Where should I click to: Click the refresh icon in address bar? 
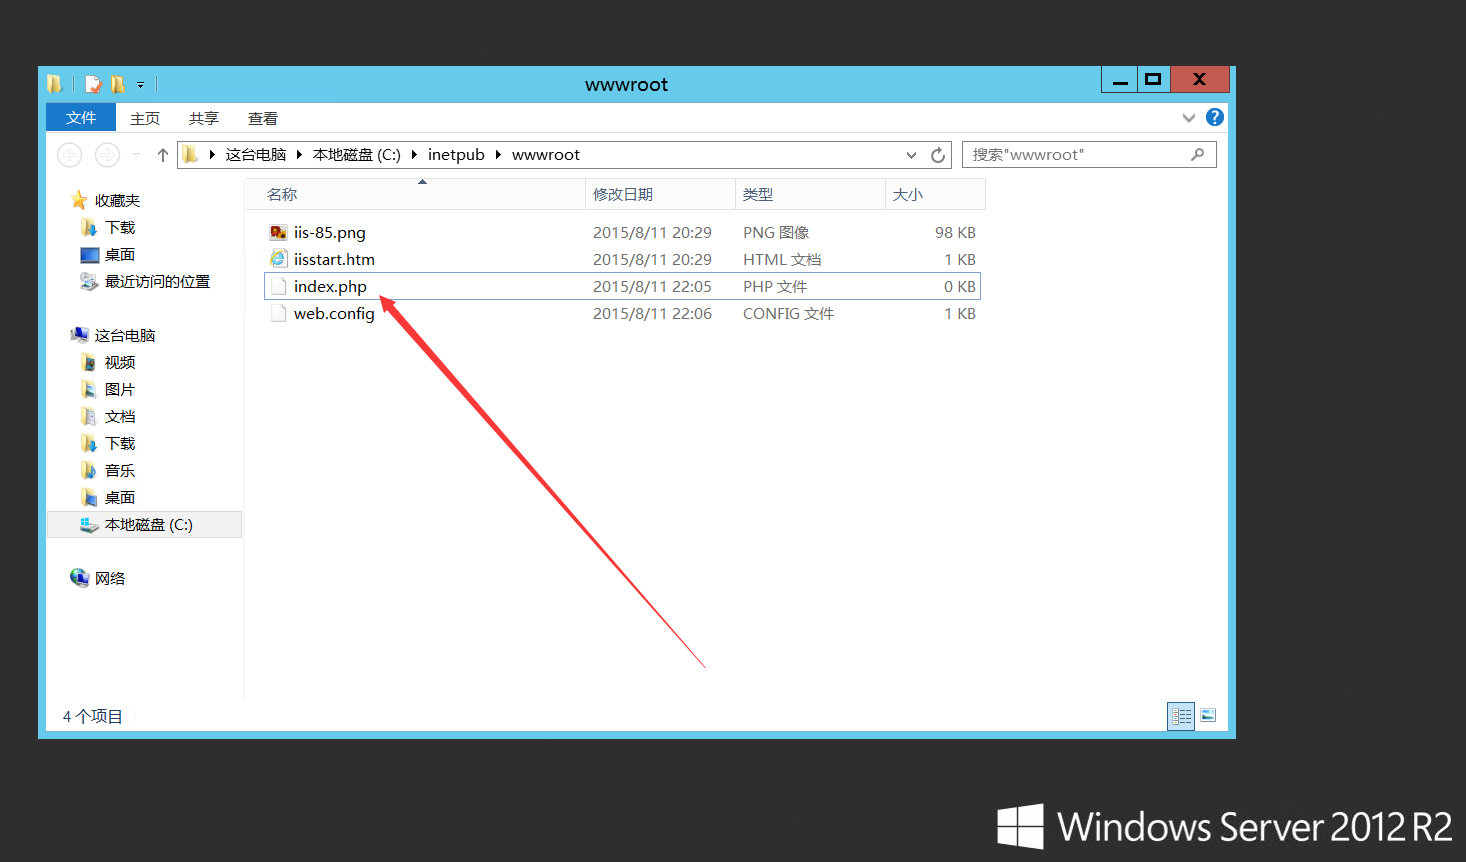tap(937, 155)
